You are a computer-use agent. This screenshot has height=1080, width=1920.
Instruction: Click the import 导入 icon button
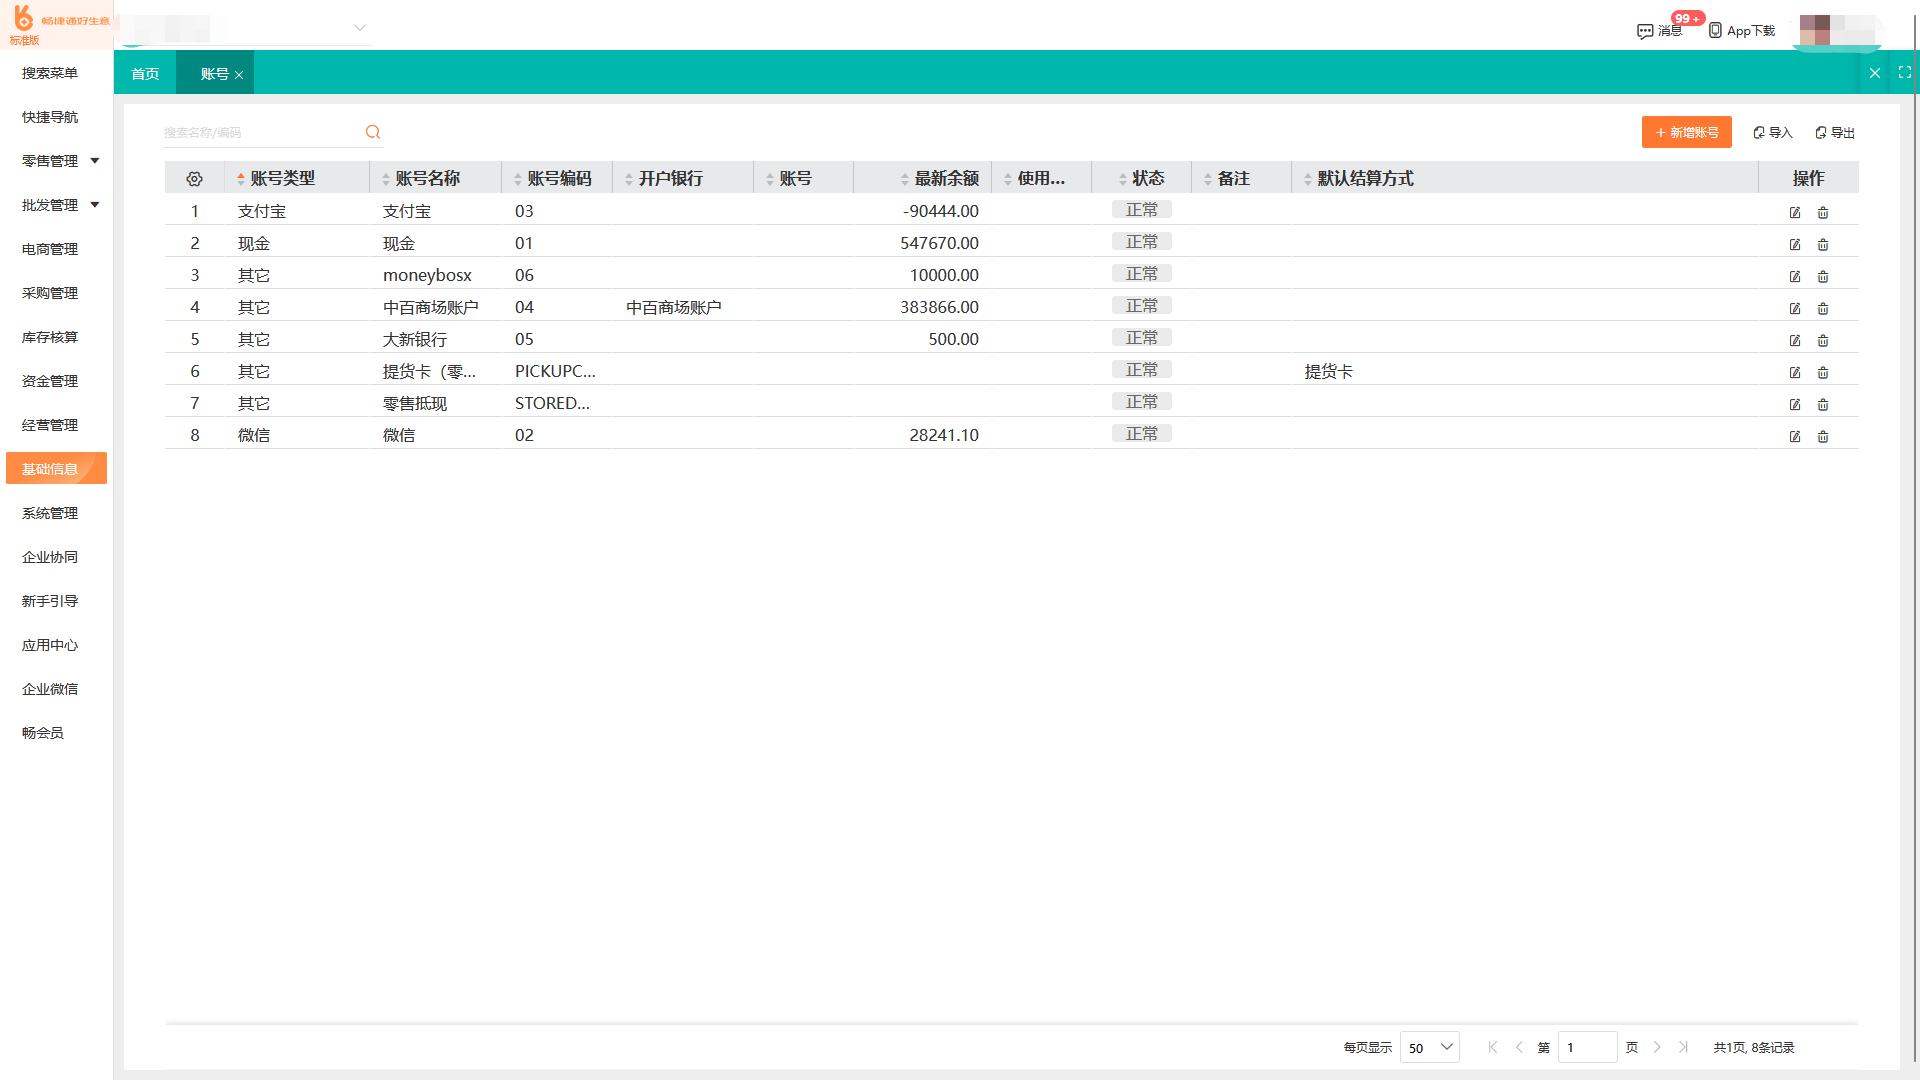(1774, 132)
